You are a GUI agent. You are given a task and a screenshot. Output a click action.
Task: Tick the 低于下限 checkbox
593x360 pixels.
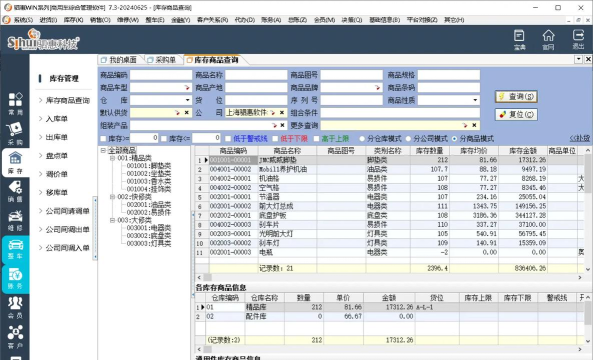275,139
